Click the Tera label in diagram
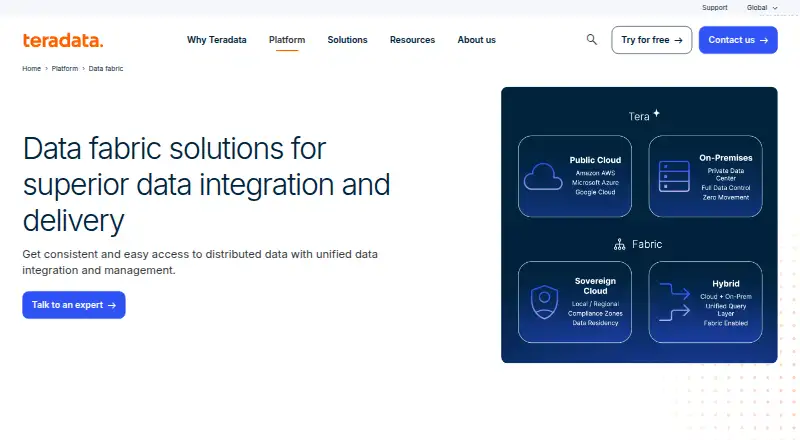The height and width of the screenshot is (440, 800). 639,116
